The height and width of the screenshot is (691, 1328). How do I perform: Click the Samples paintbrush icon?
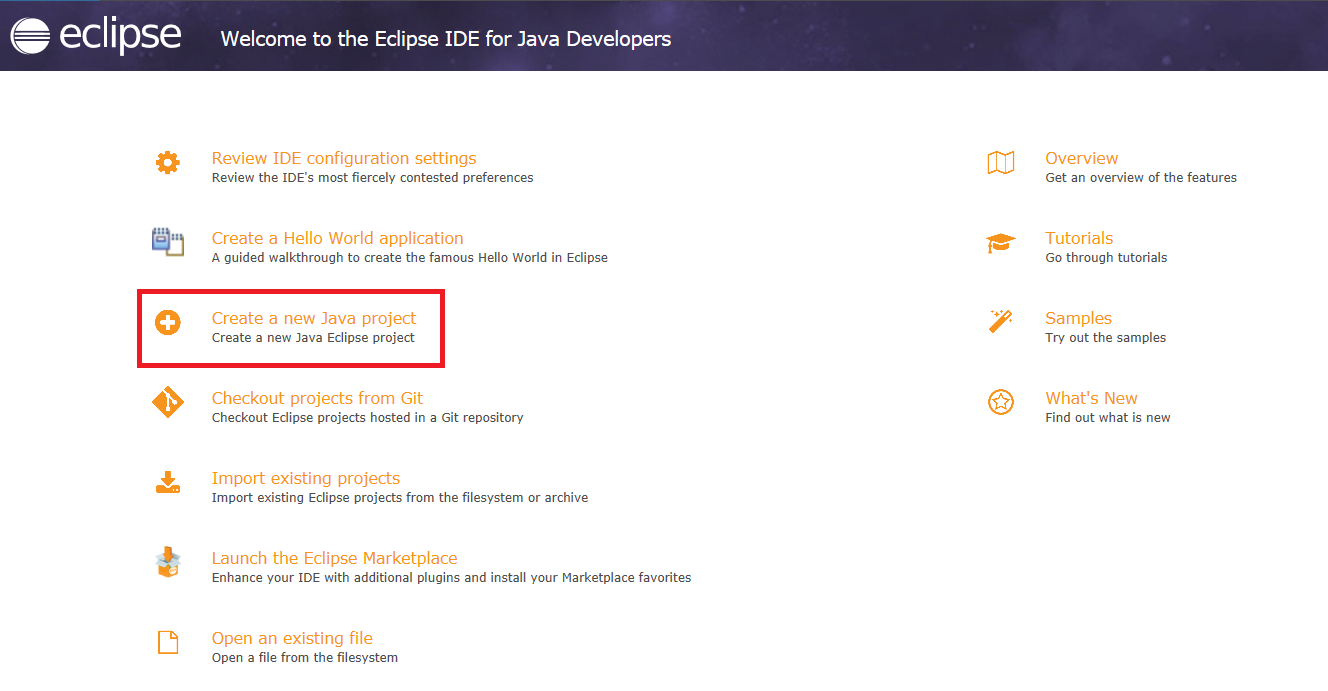1000,322
